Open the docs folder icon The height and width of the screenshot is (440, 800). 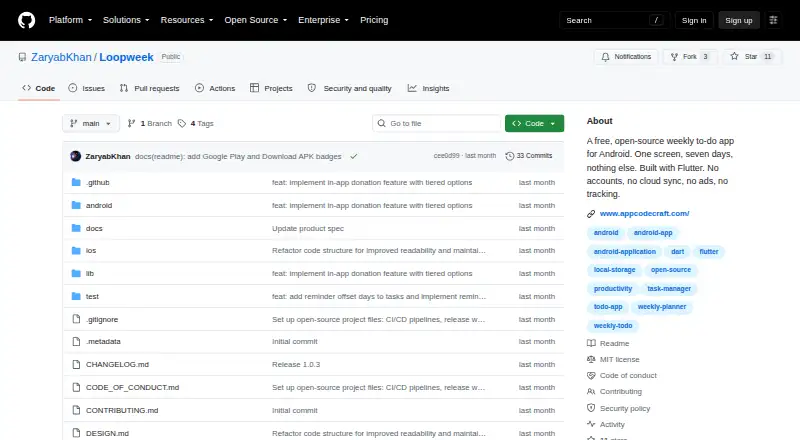[76, 228]
